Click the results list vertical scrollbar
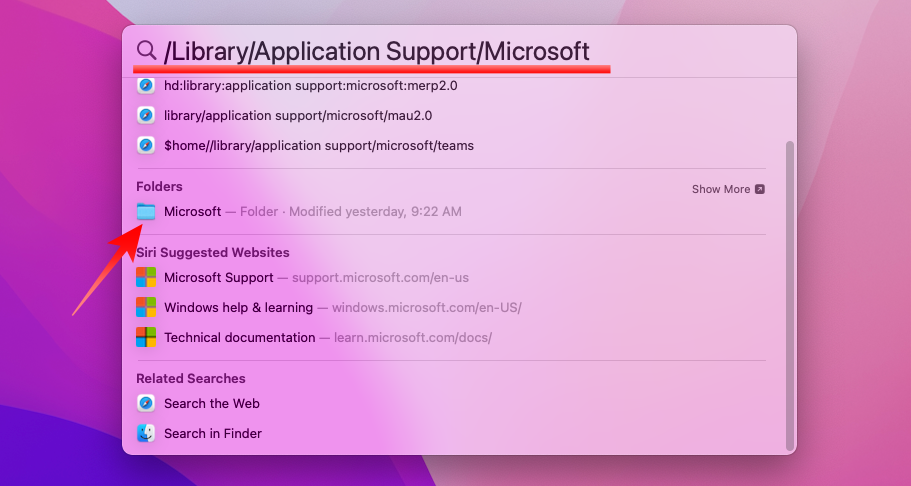The image size is (911, 486). click(790, 295)
